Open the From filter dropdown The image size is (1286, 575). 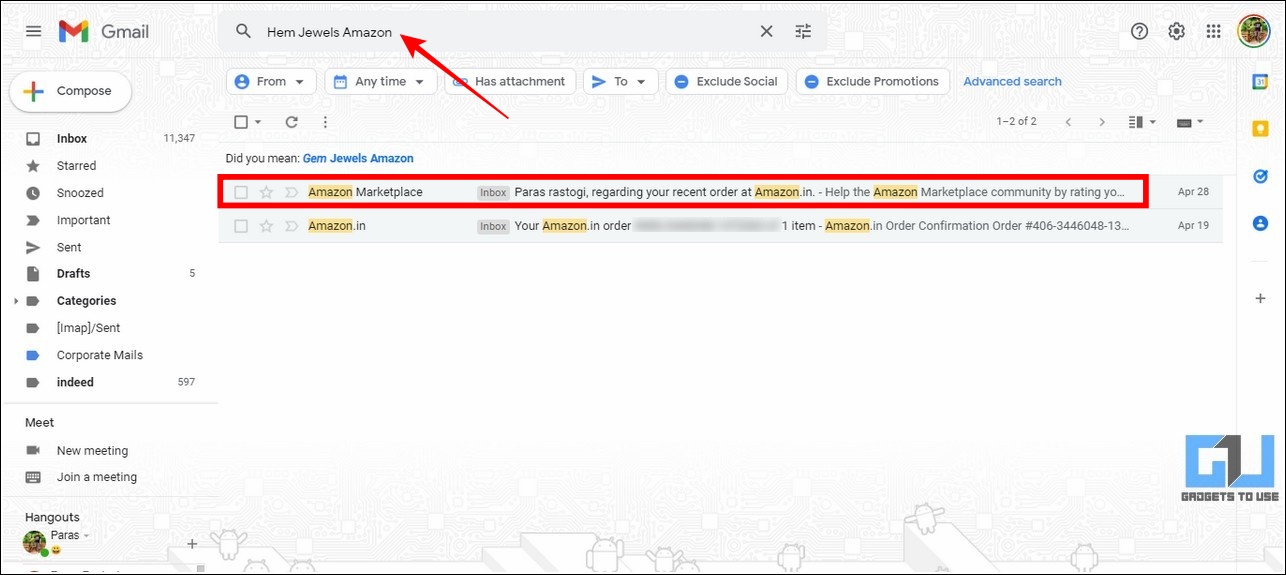coord(271,82)
